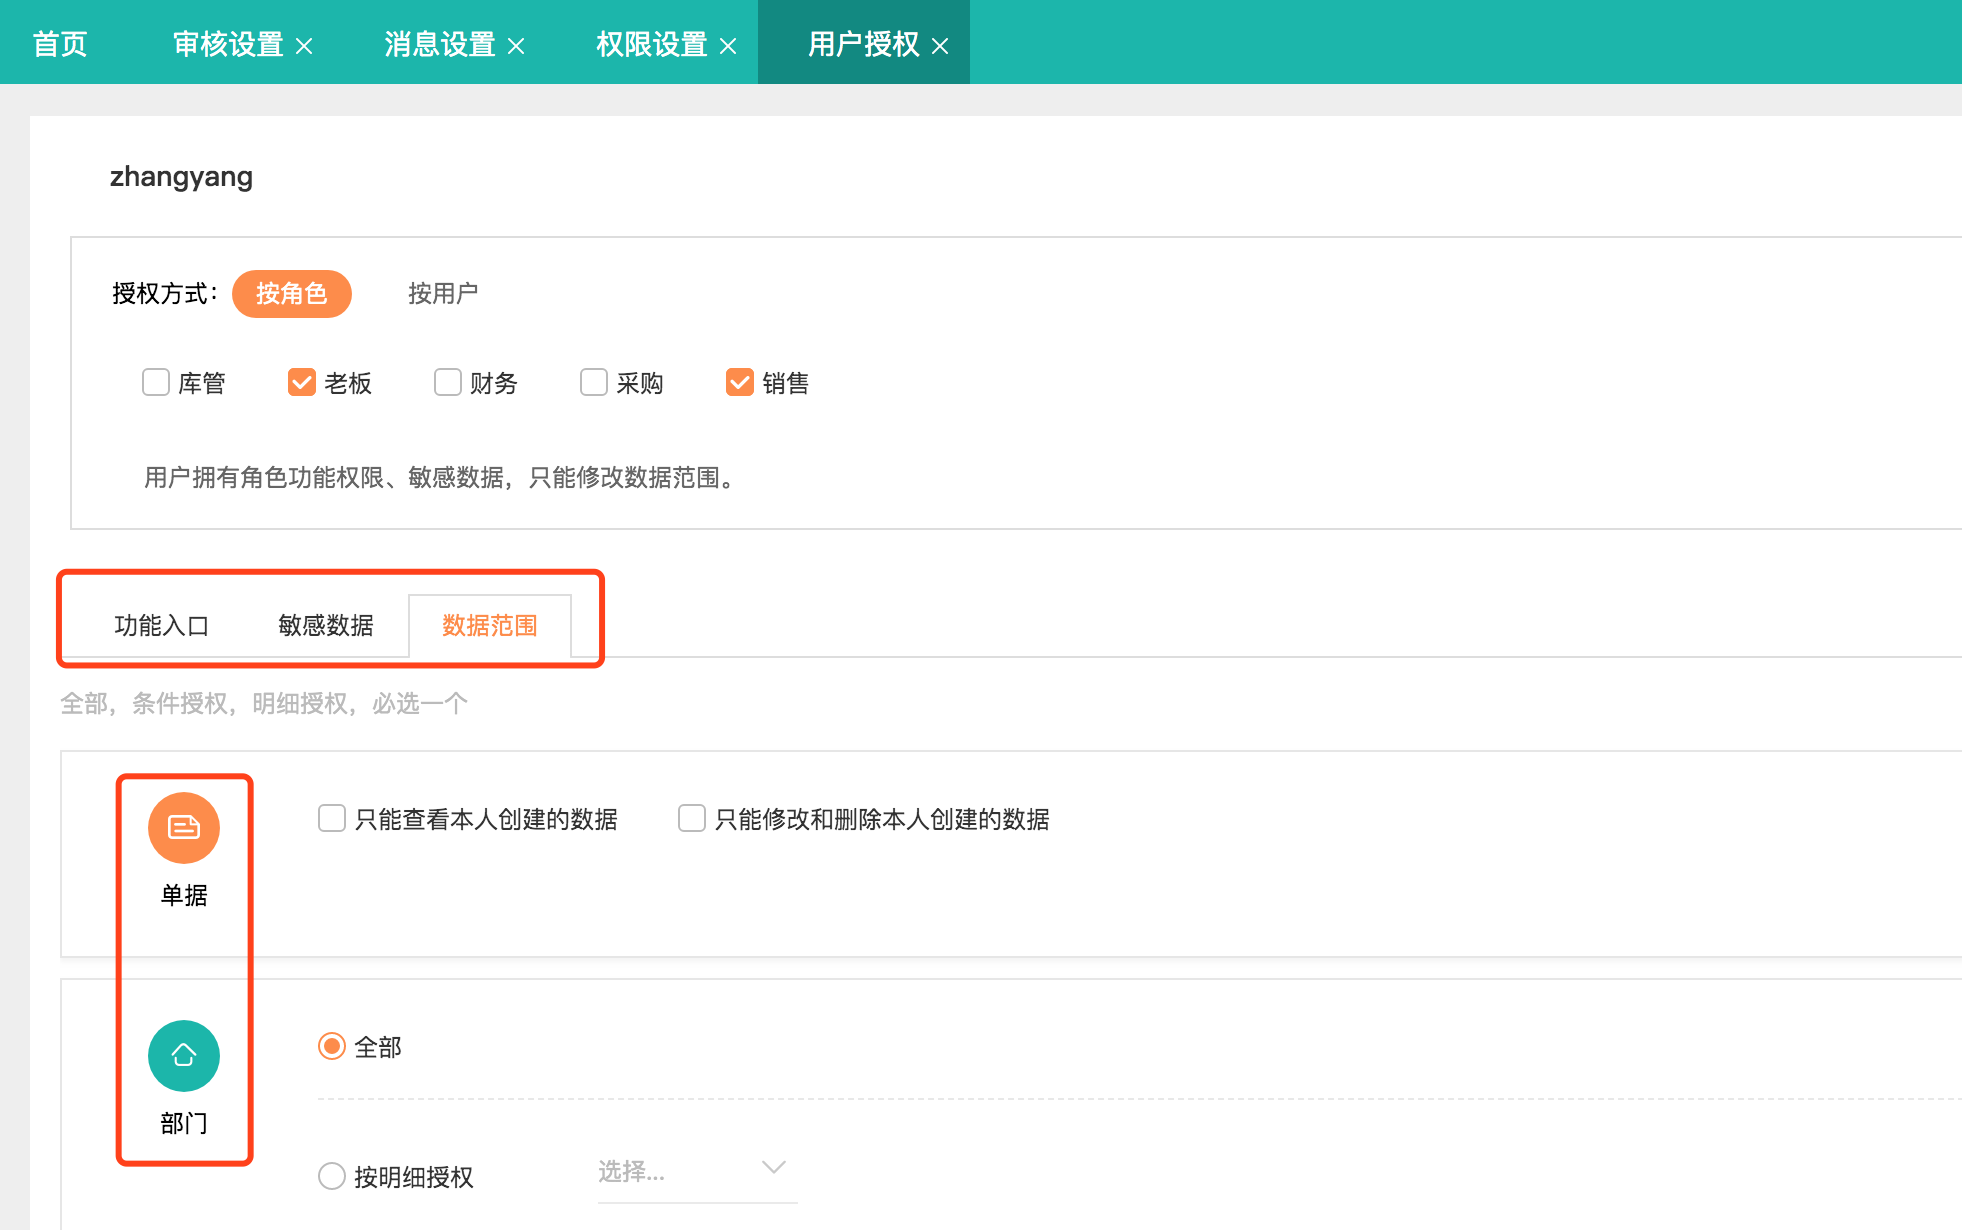Enable 只能修改和删除本人创建的数据 checkbox
Screen dimensions: 1962x1230
pos(691,816)
